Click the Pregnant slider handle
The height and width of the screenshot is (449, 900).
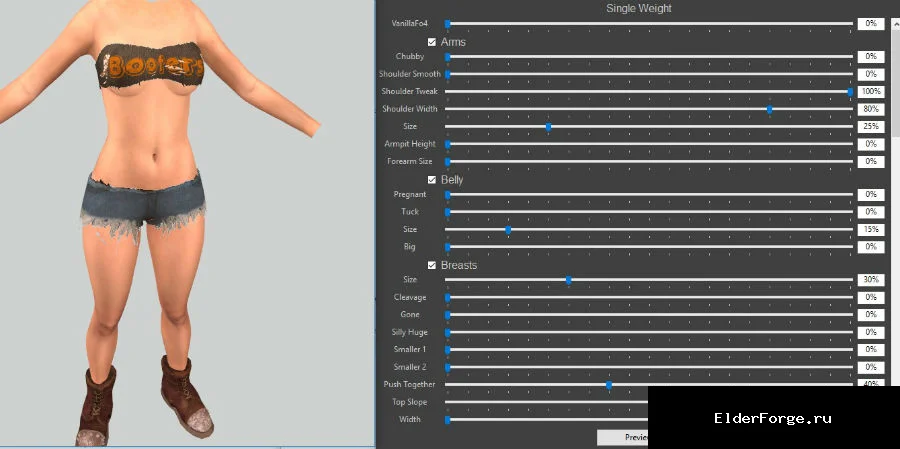coord(448,195)
